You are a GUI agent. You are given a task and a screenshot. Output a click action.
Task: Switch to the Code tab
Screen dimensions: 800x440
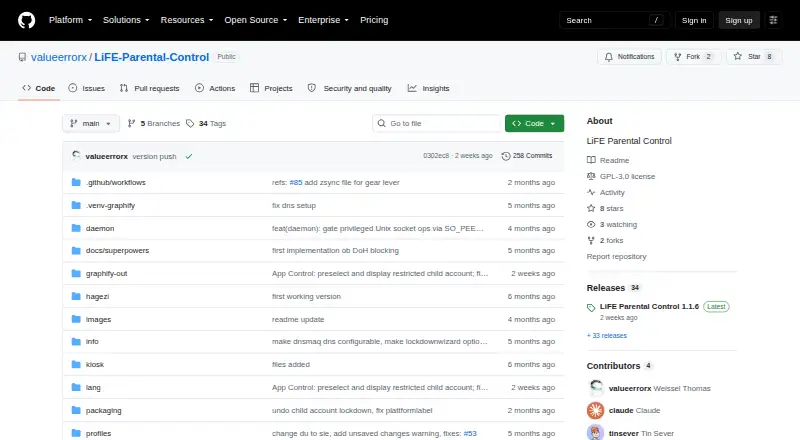coord(39,88)
